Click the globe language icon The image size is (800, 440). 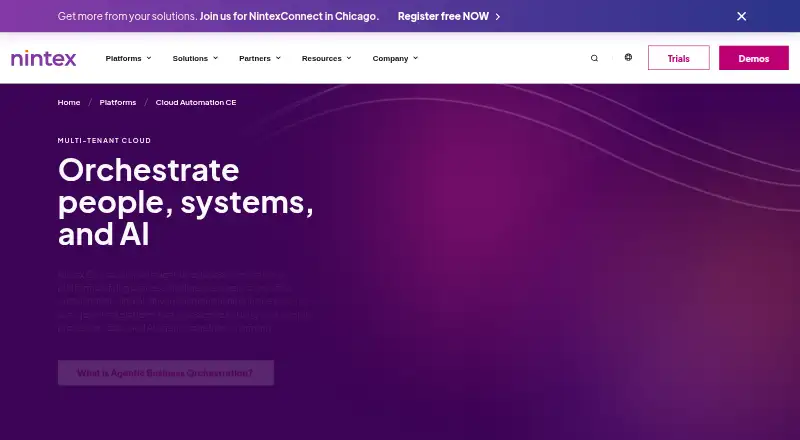(x=629, y=57)
